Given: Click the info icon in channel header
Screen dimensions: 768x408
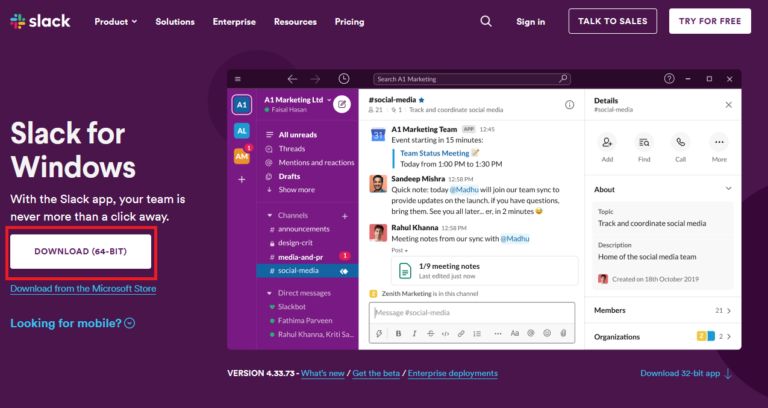Looking at the screenshot, I should pos(569,104).
